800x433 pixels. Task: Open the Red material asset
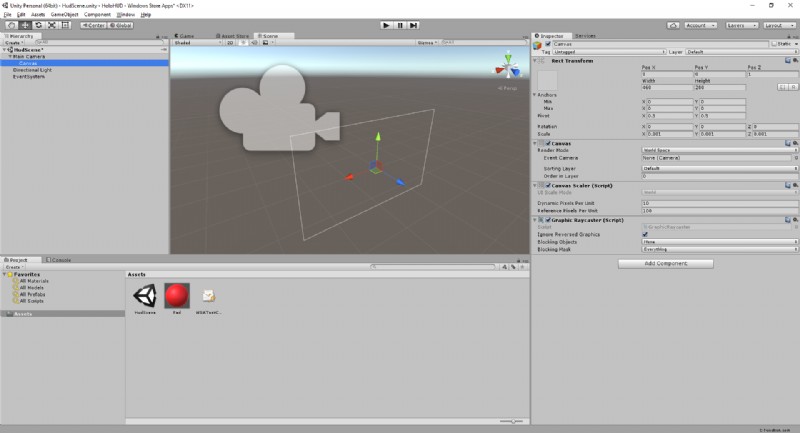coord(177,295)
